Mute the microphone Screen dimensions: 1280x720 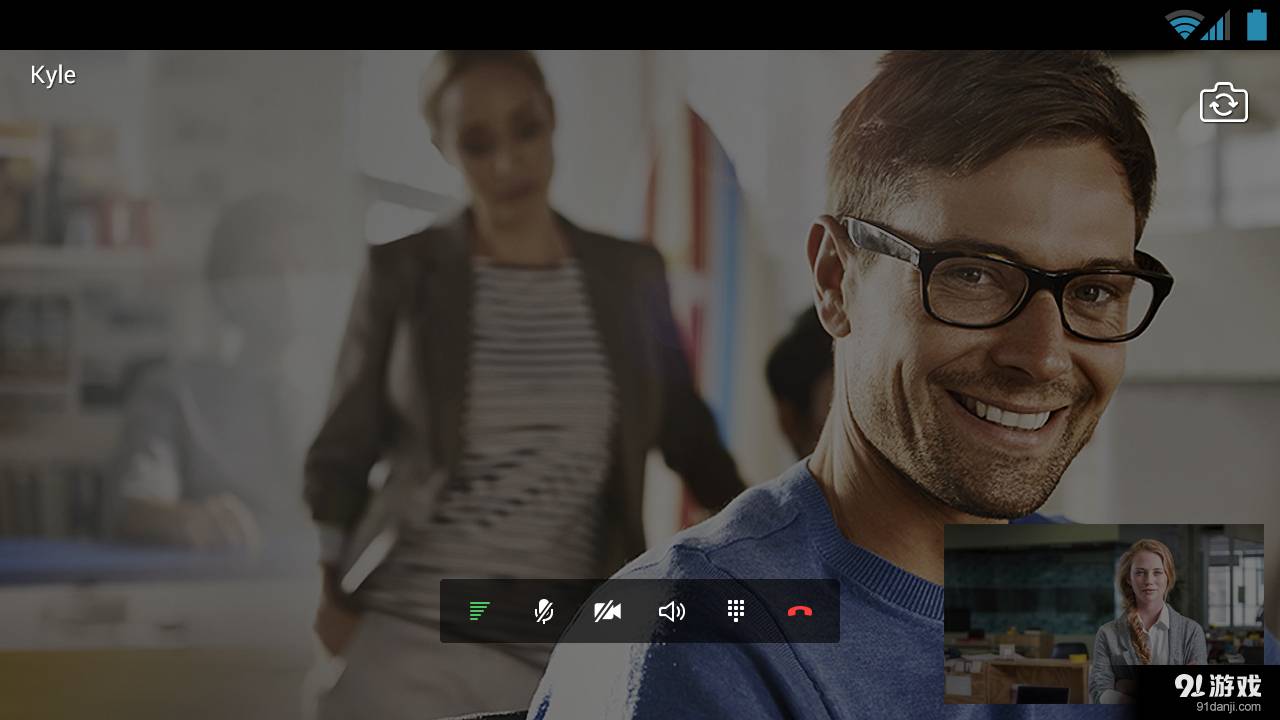(x=544, y=611)
